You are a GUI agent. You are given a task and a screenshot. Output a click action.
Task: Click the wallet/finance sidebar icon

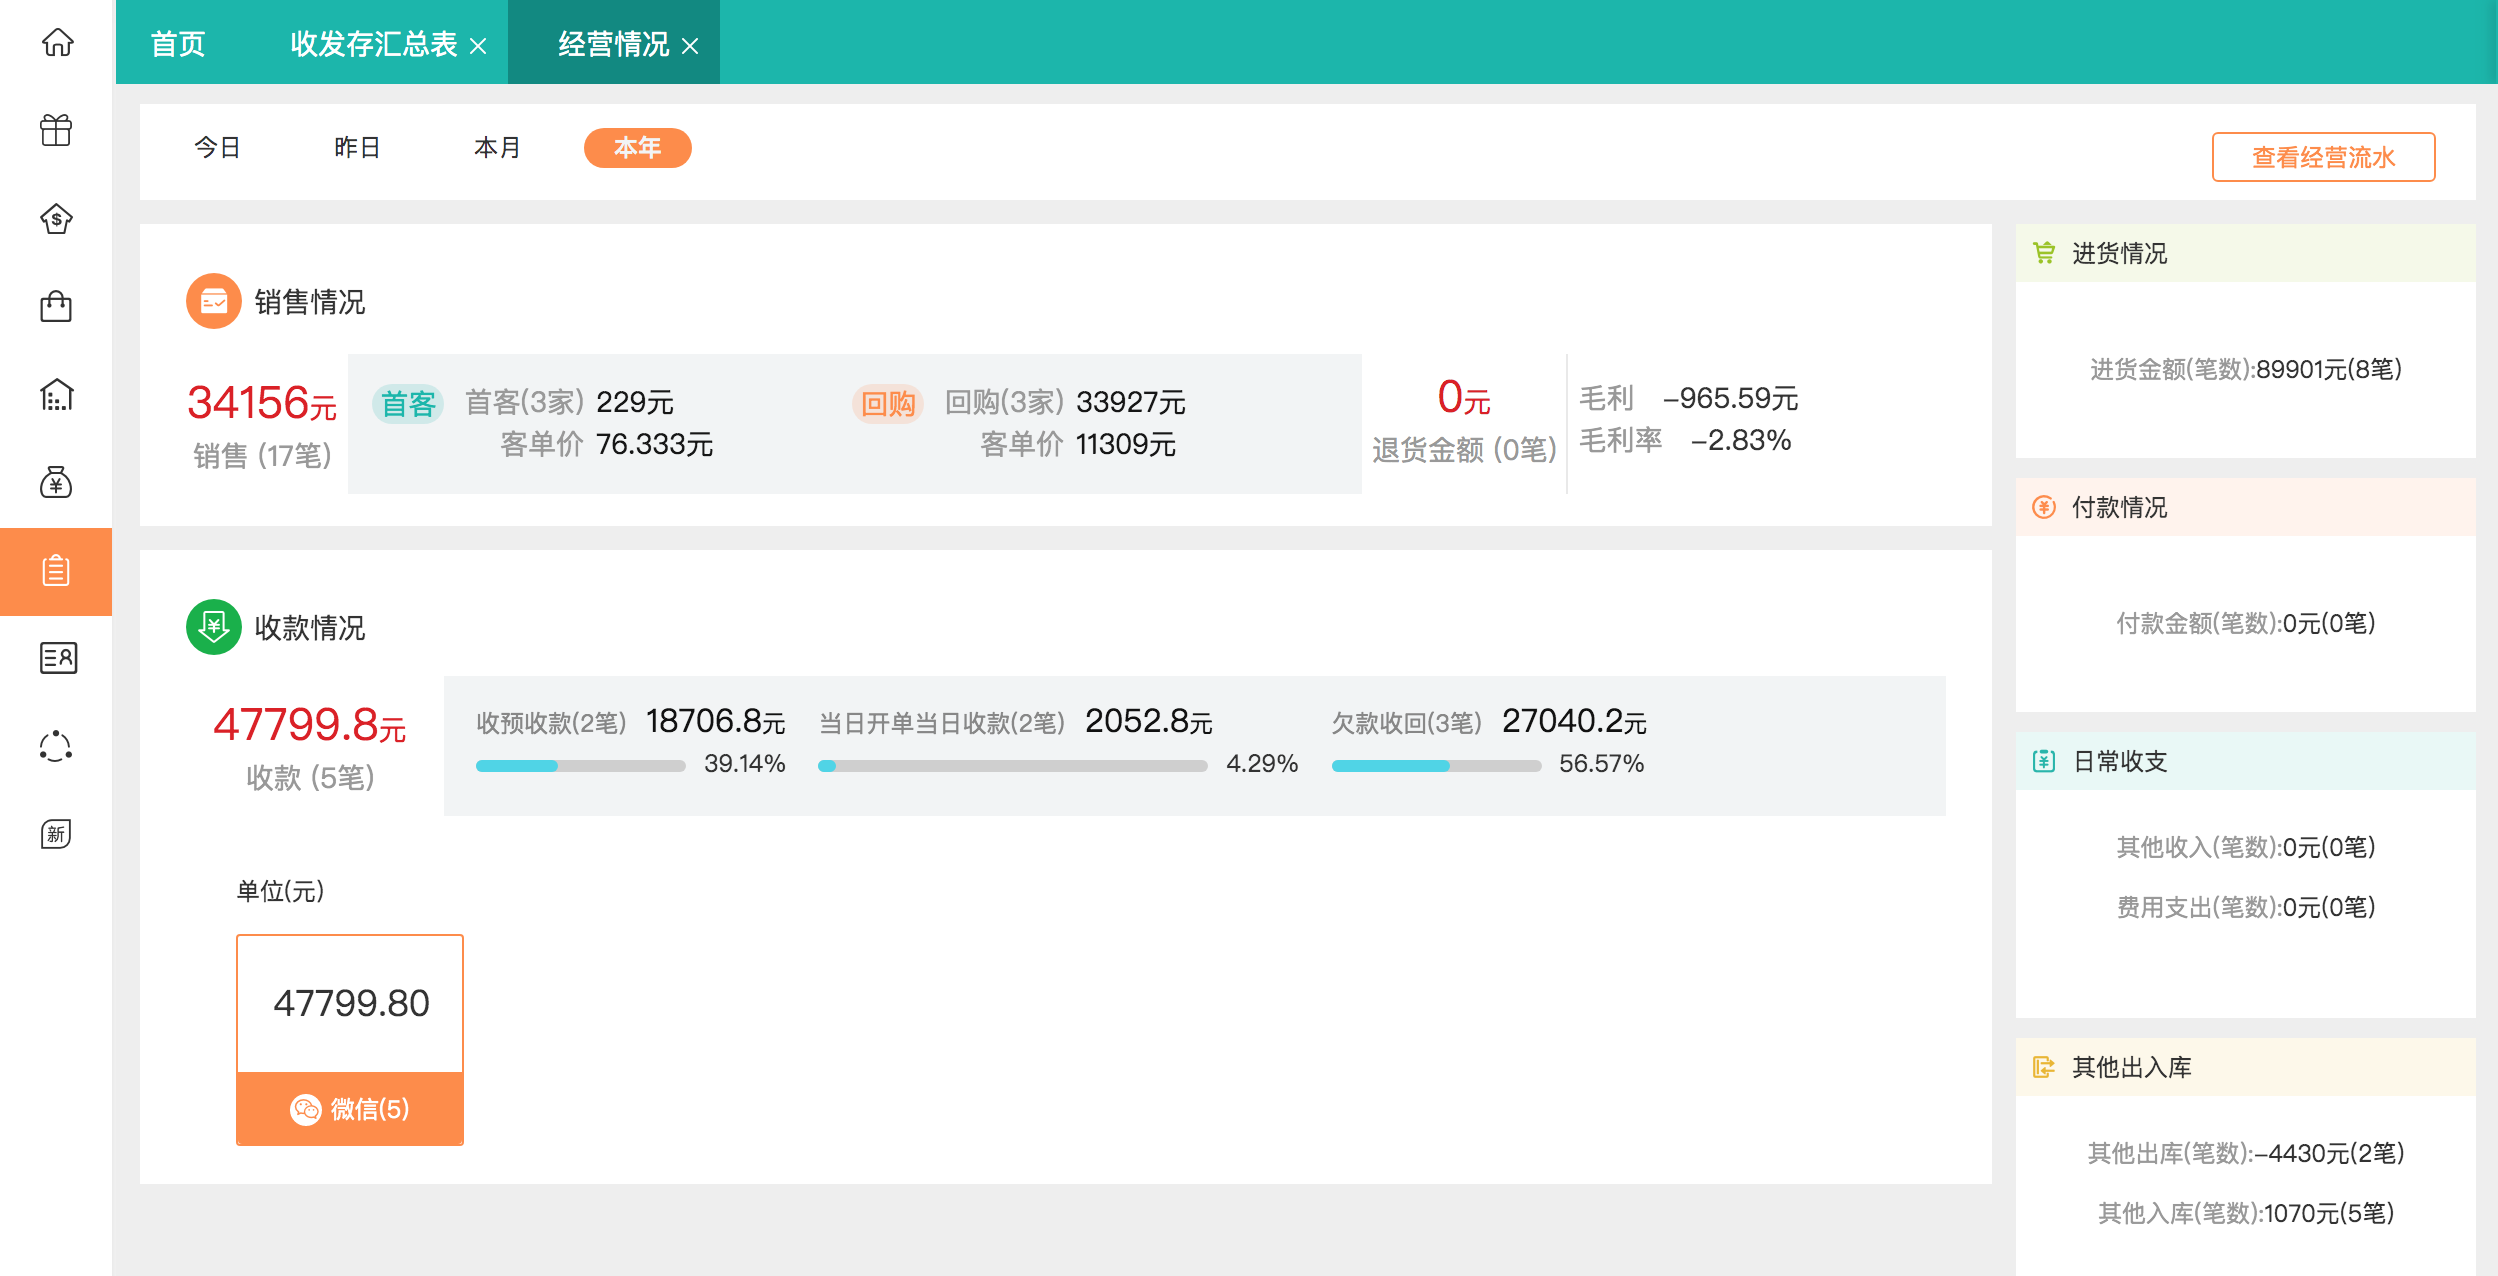tap(55, 483)
